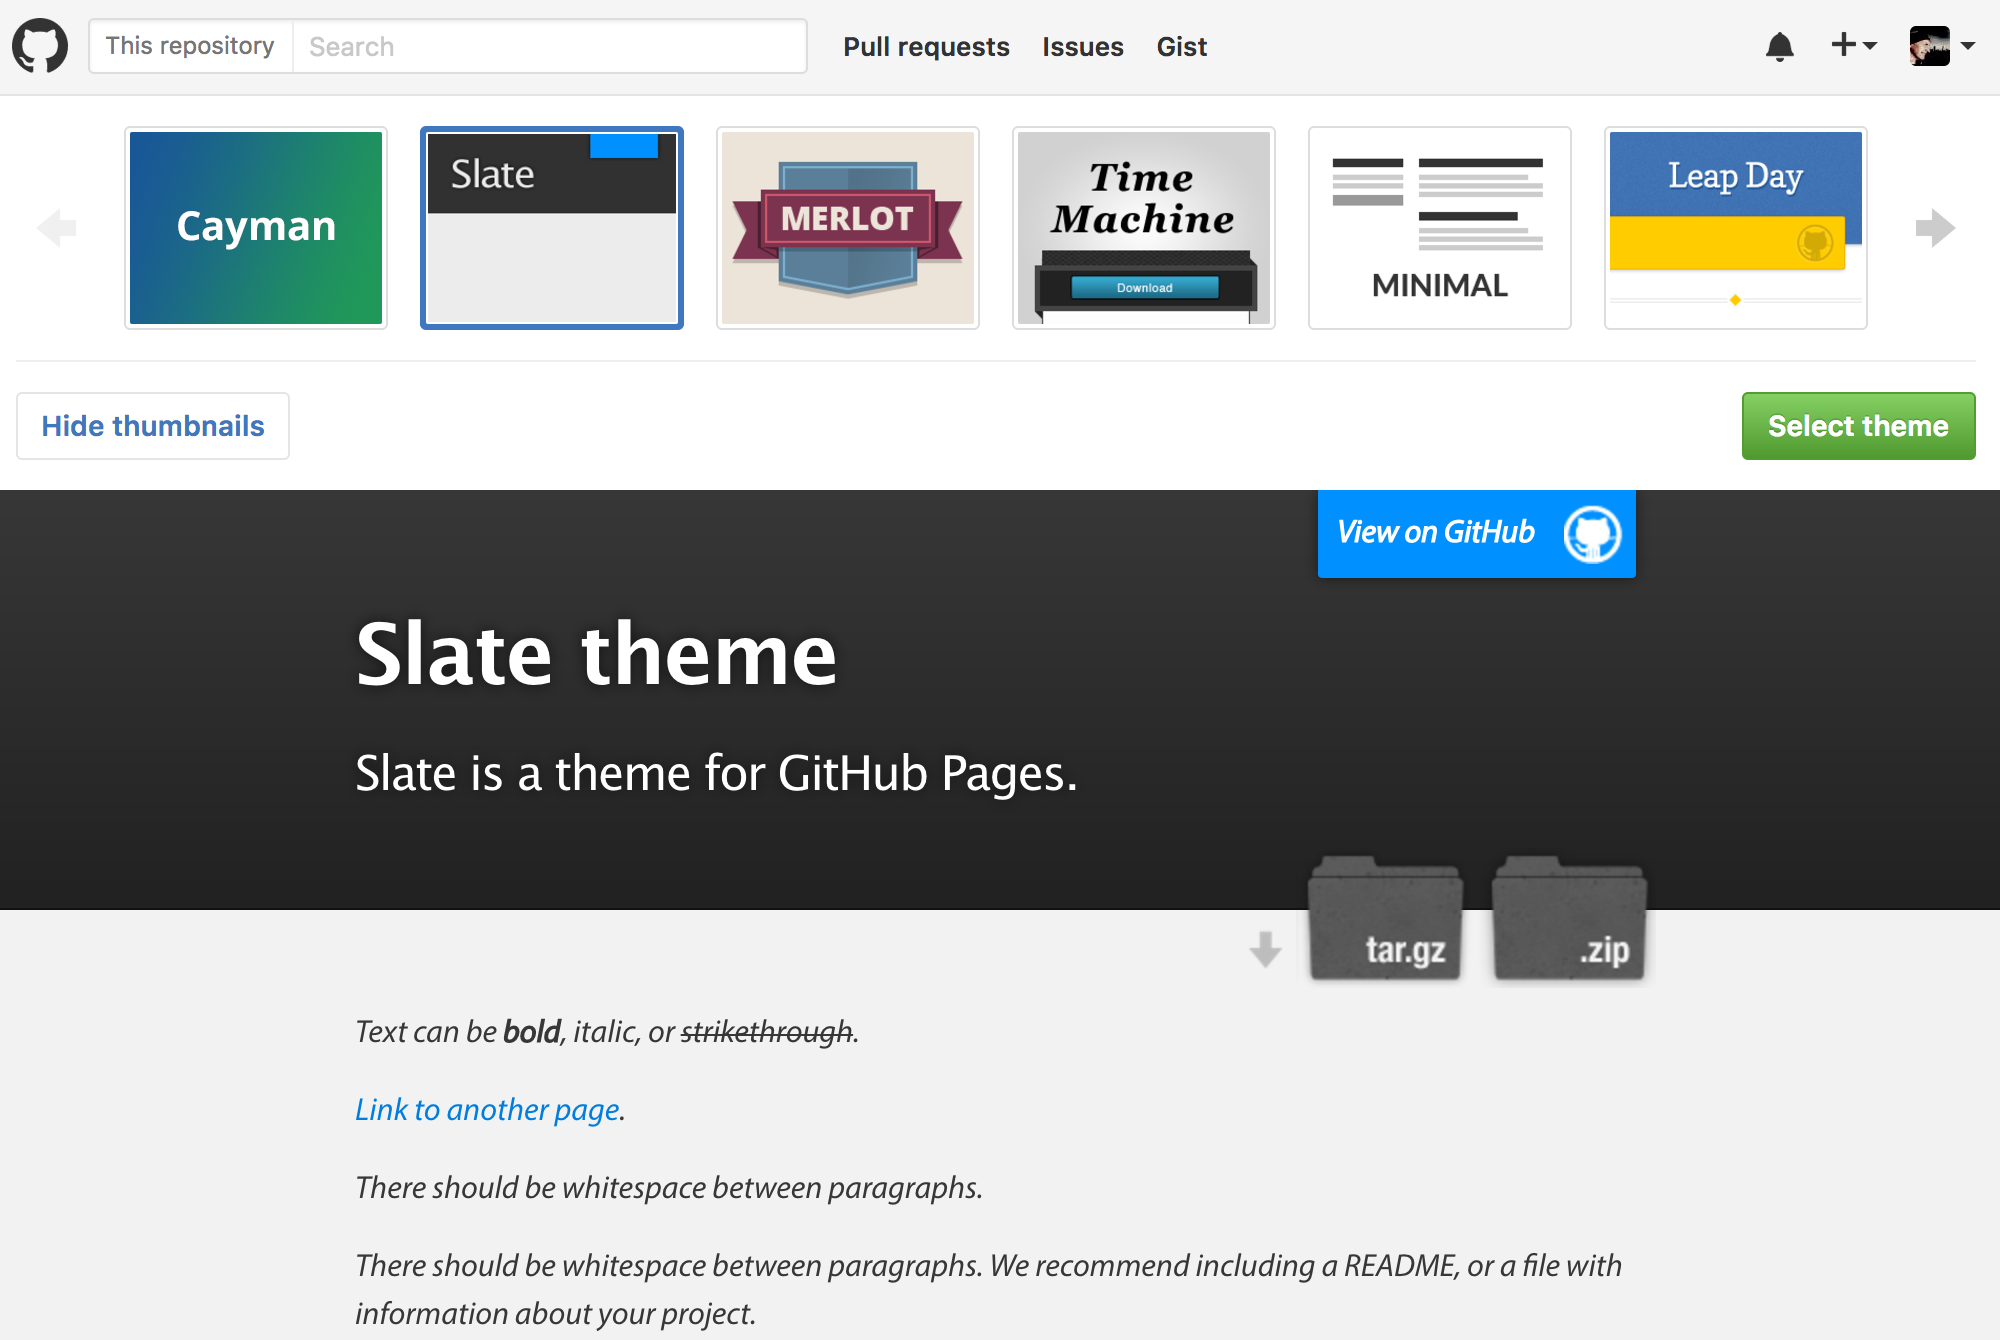Image resolution: width=2000 pixels, height=1340 pixels.
Task: Click the Pull requests menu item
Action: point(927,46)
